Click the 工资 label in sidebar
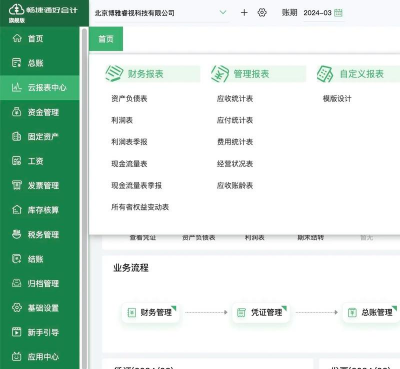The height and width of the screenshot is (369, 400). click(x=36, y=161)
